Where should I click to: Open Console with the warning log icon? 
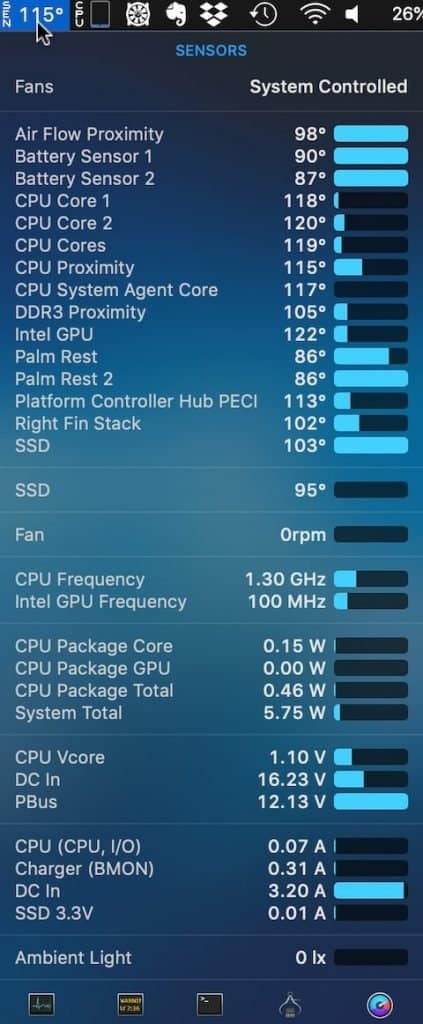[x=130, y=1004]
